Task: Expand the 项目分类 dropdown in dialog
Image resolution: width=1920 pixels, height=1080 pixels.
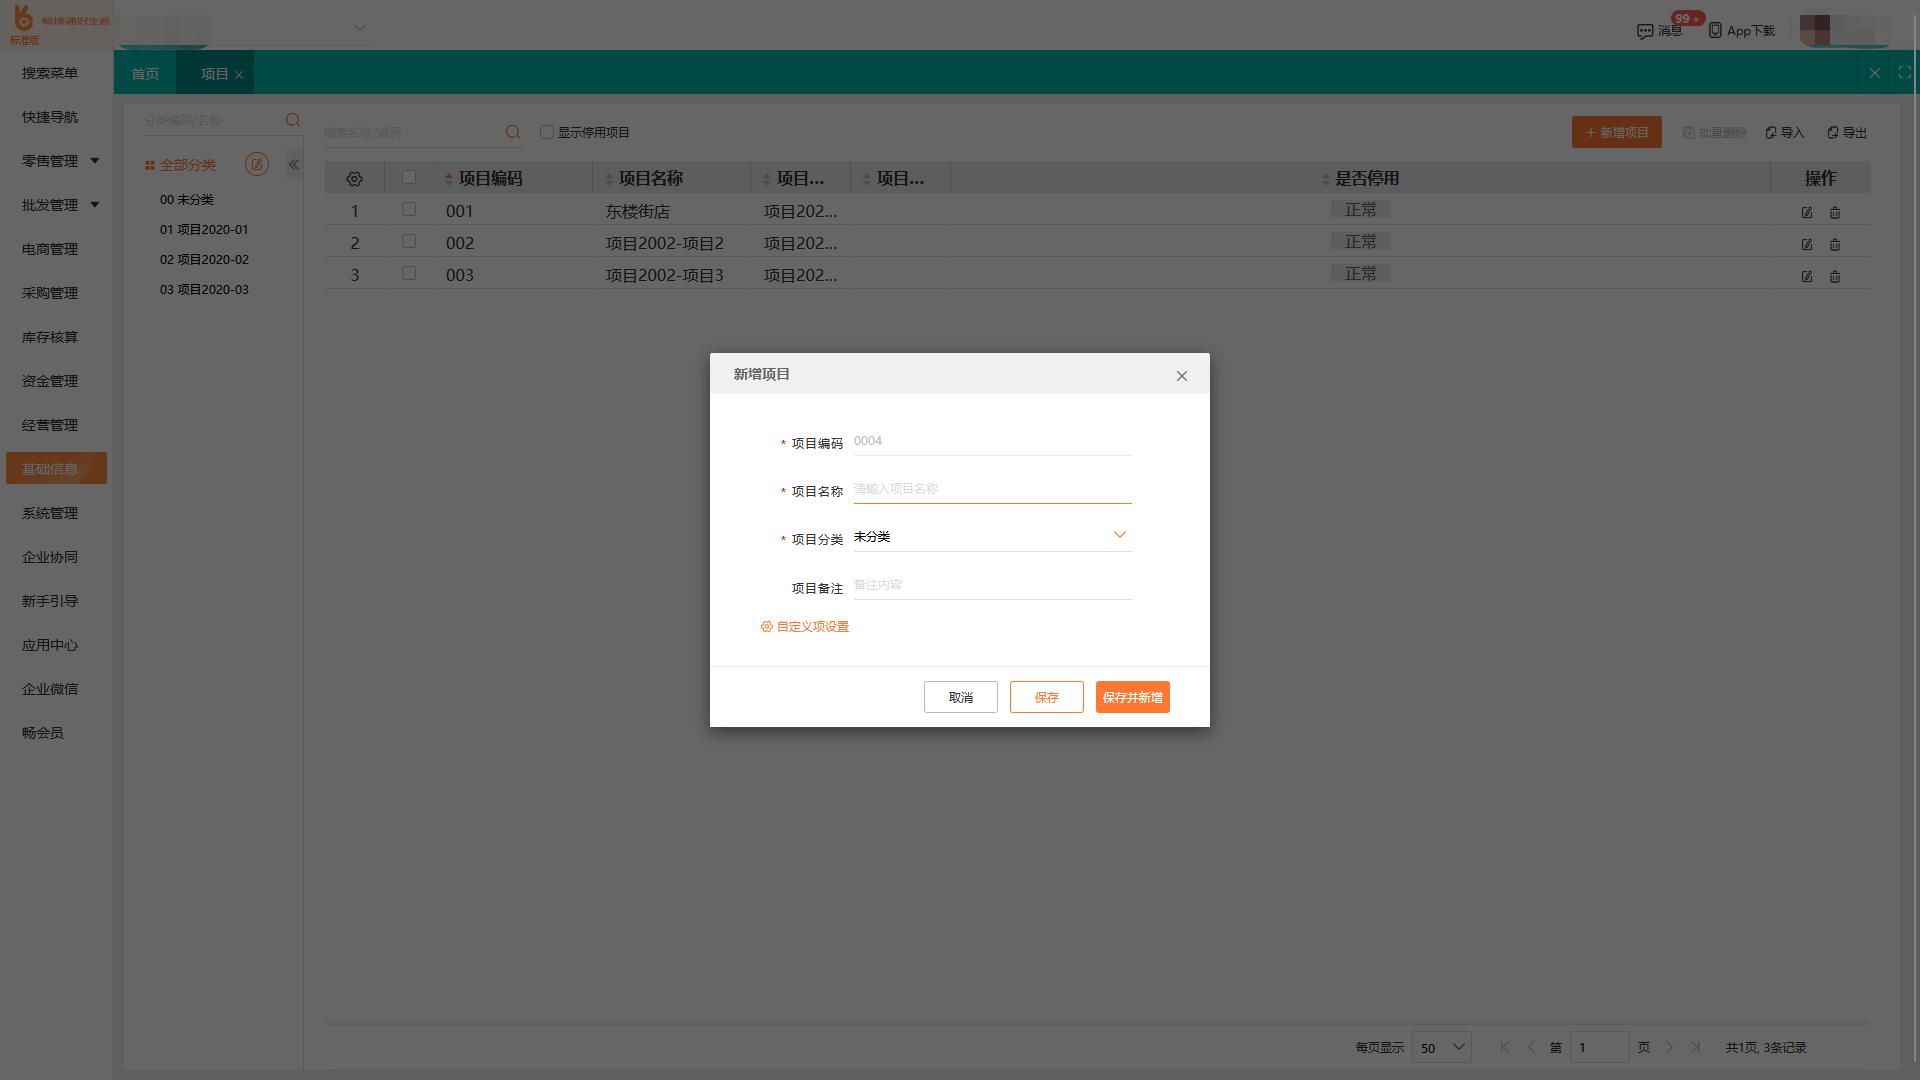Action: [1120, 535]
